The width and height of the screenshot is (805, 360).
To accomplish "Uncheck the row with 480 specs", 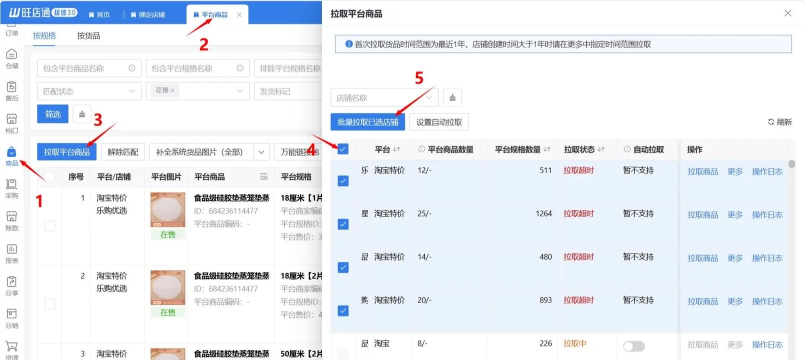I will coord(343,268).
